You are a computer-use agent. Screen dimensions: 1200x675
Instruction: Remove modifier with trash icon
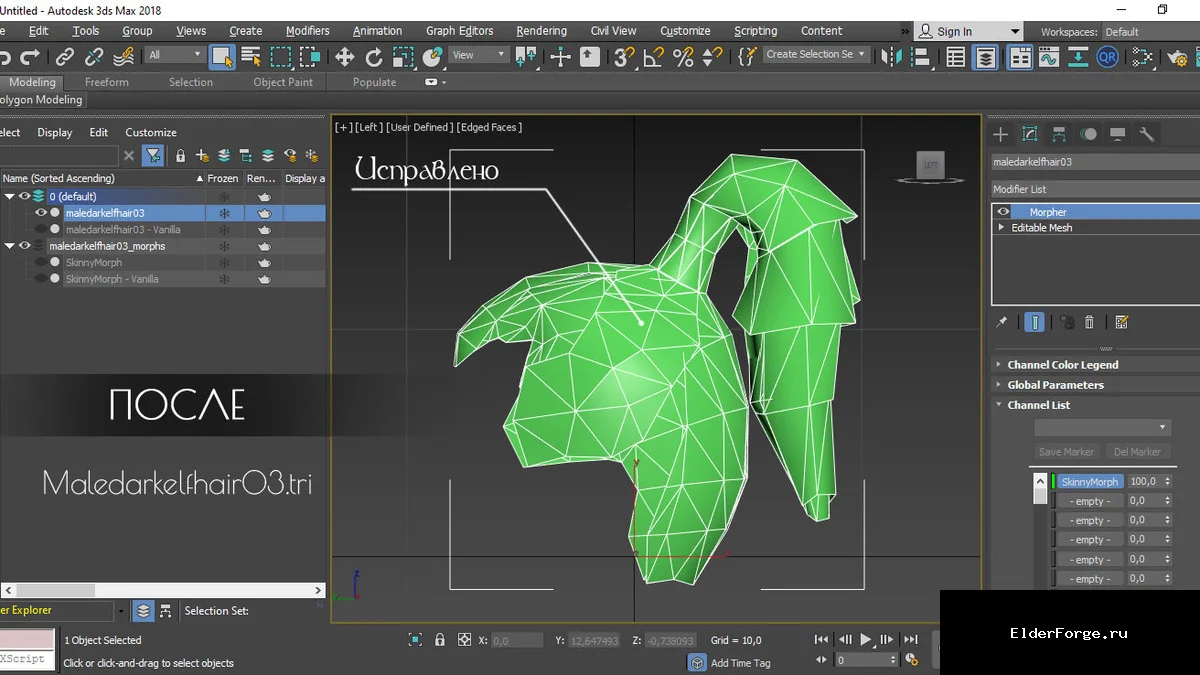tap(1090, 322)
